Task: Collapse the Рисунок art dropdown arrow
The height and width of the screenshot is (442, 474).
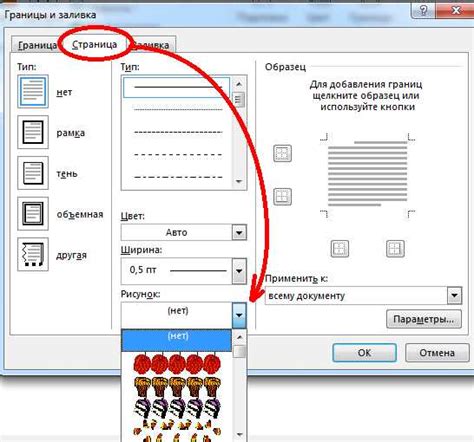Action: 239,315
